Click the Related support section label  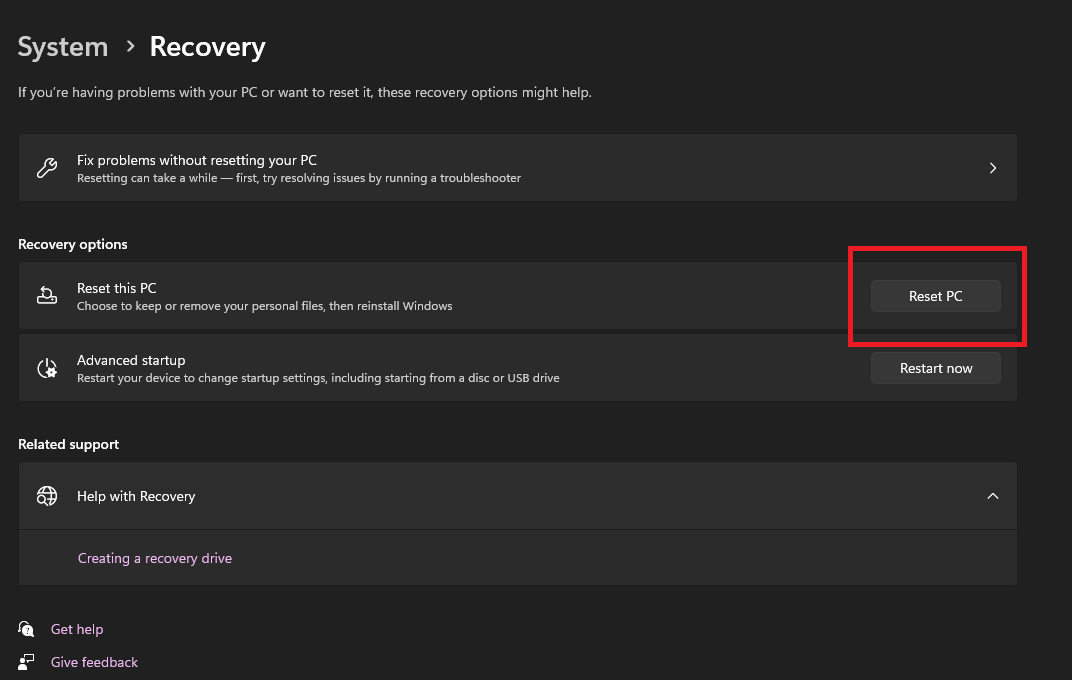68,443
